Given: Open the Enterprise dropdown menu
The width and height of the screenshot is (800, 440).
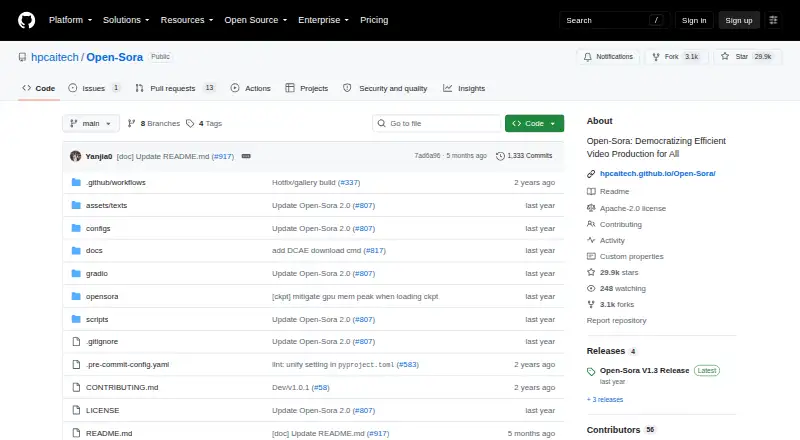Looking at the screenshot, I should (x=323, y=20).
